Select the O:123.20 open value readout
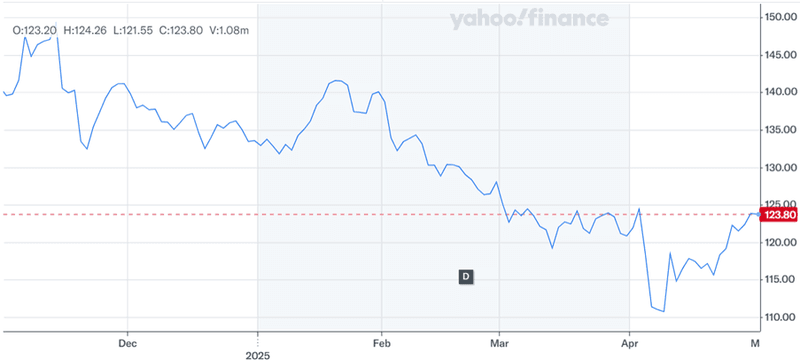800x360 pixels. coord(35,31)
